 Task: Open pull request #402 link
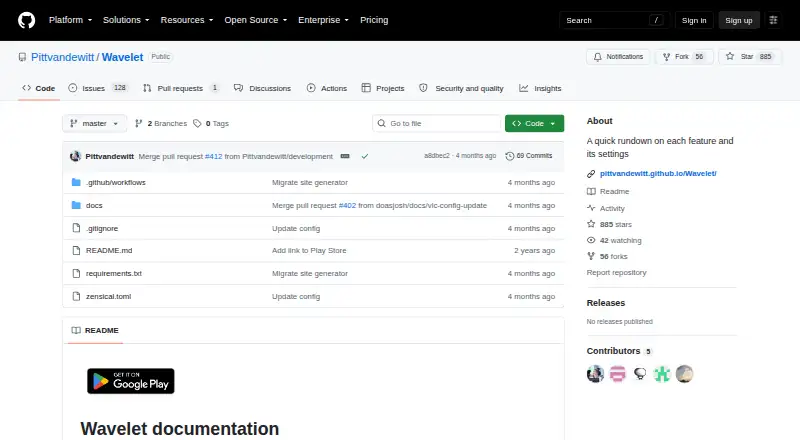[347, 205]
